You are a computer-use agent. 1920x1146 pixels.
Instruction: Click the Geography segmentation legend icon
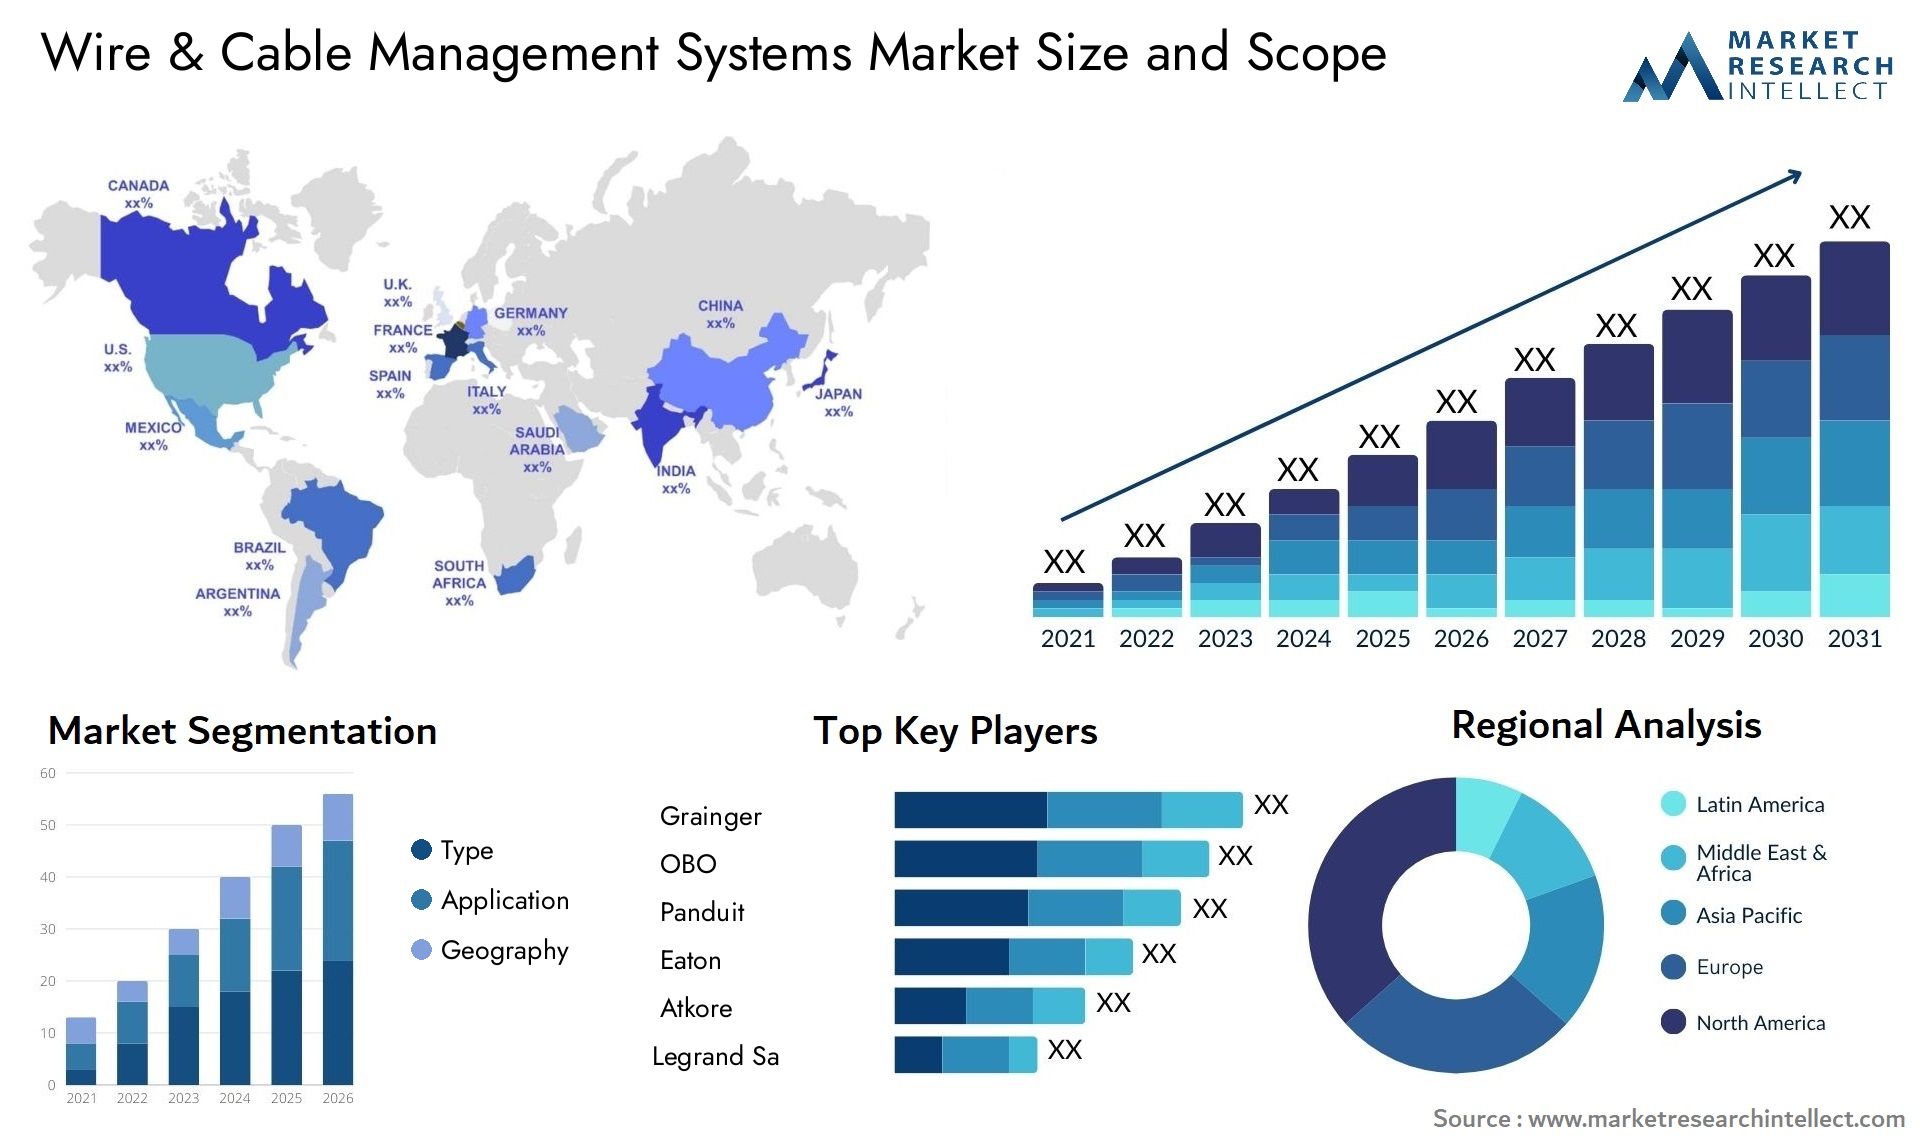[402, 948]
